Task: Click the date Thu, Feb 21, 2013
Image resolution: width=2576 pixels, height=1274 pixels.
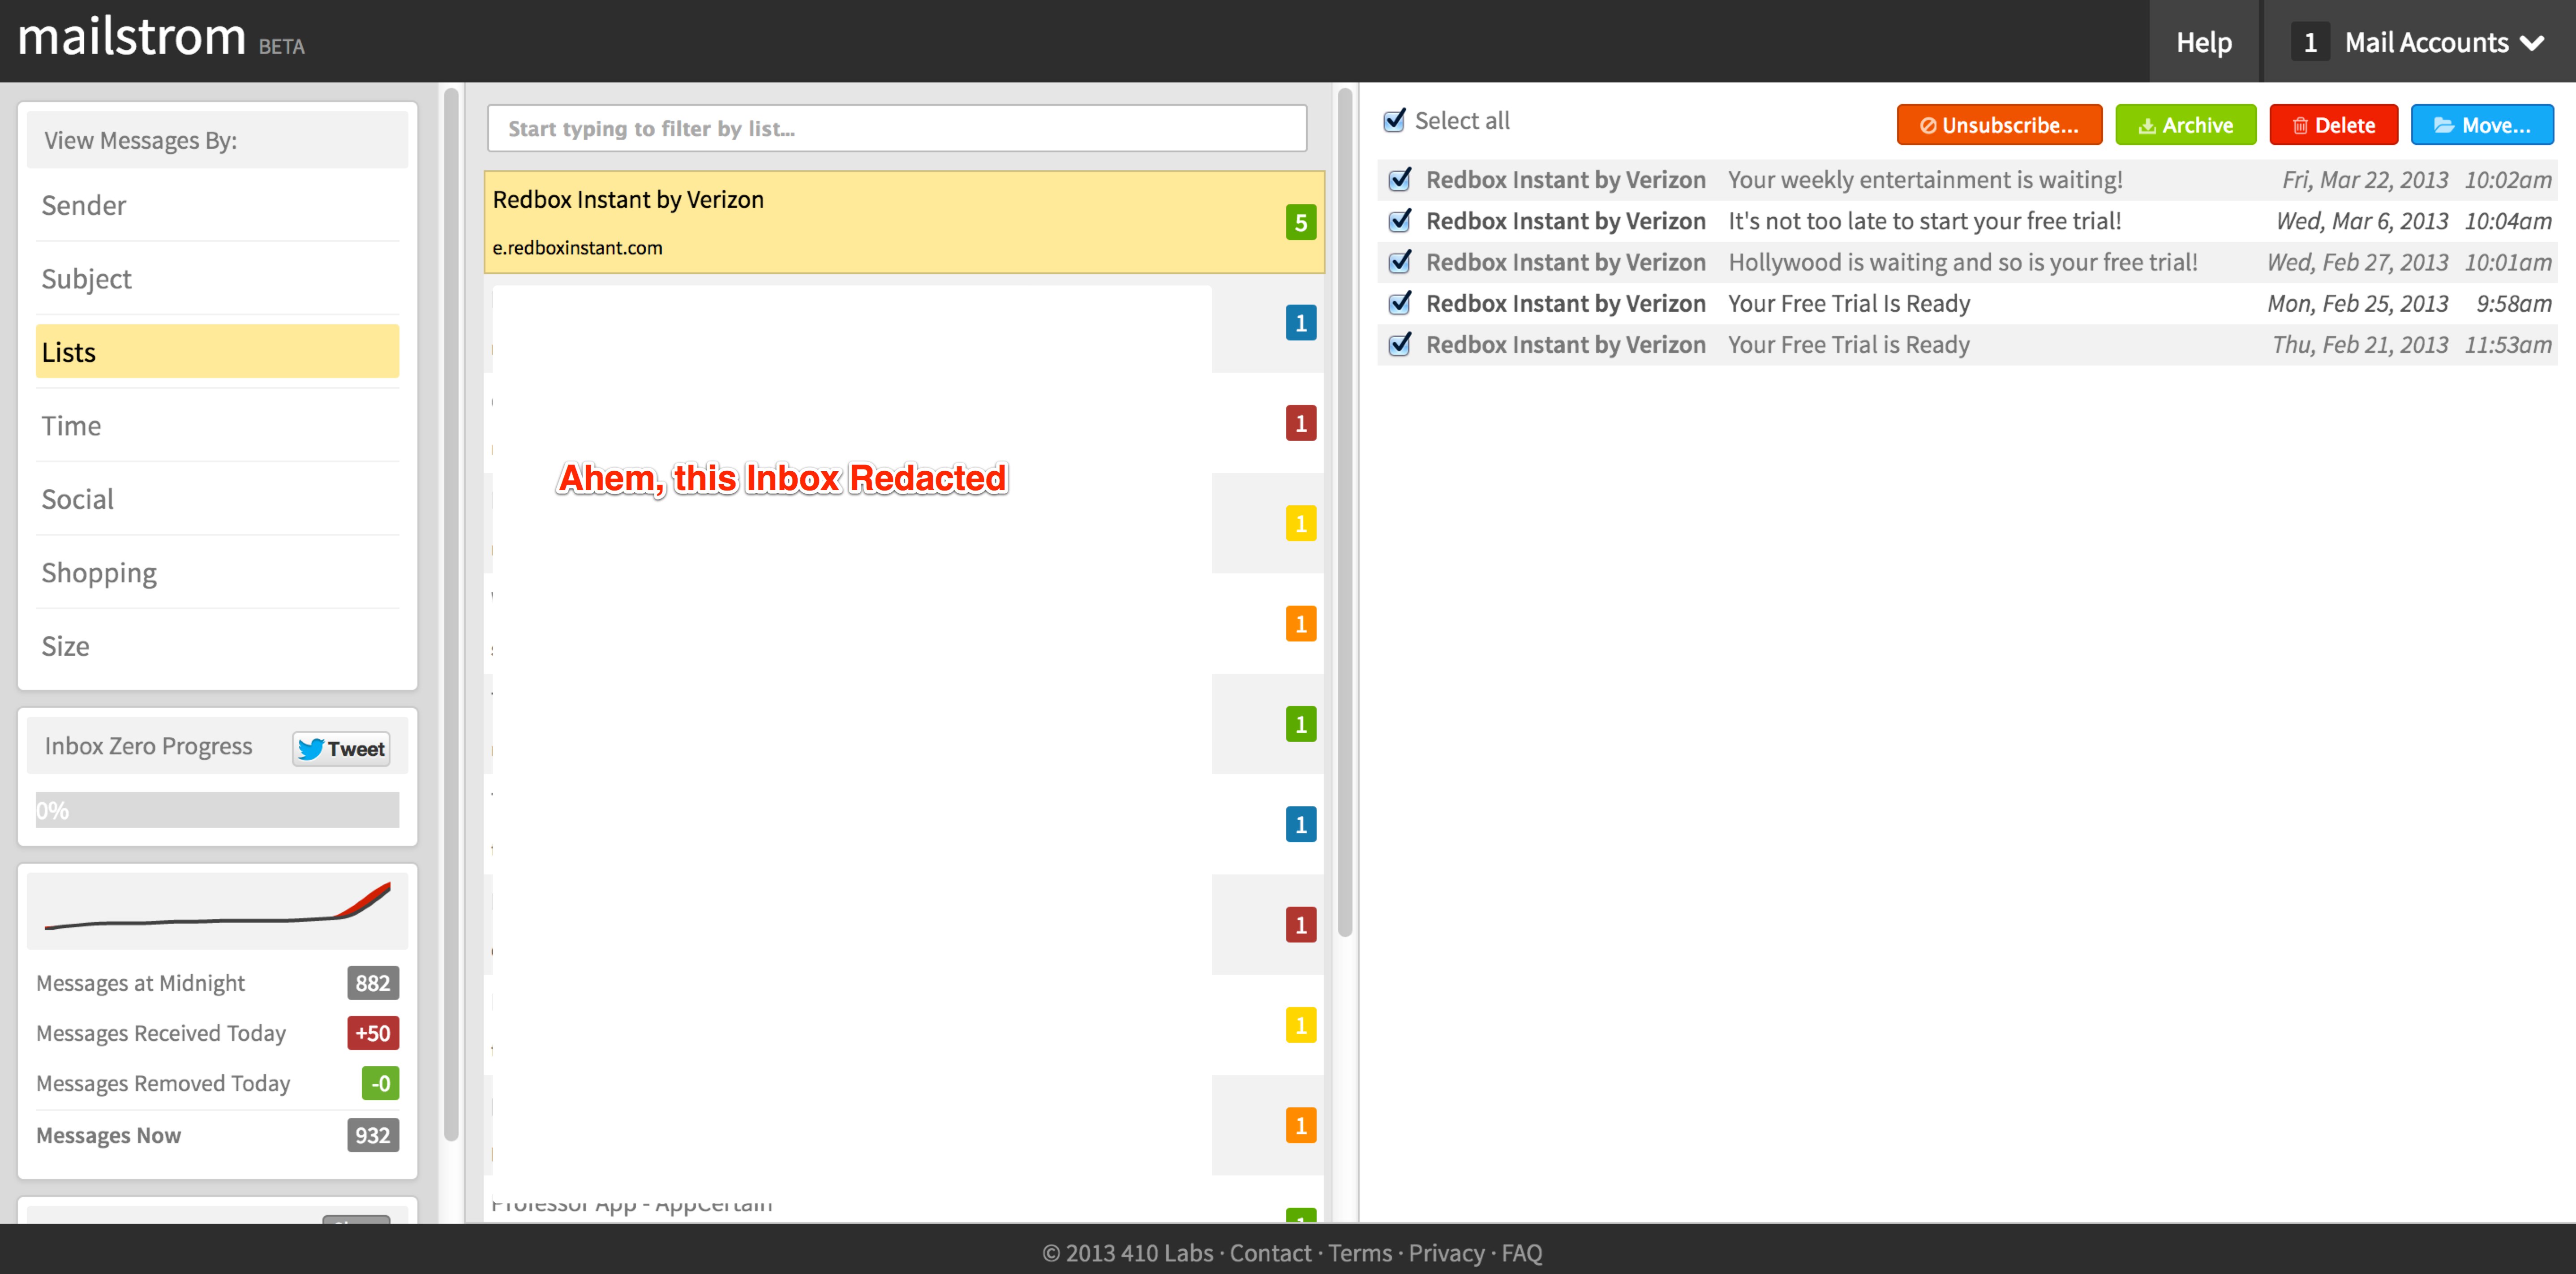Action: click(2360, 345)
